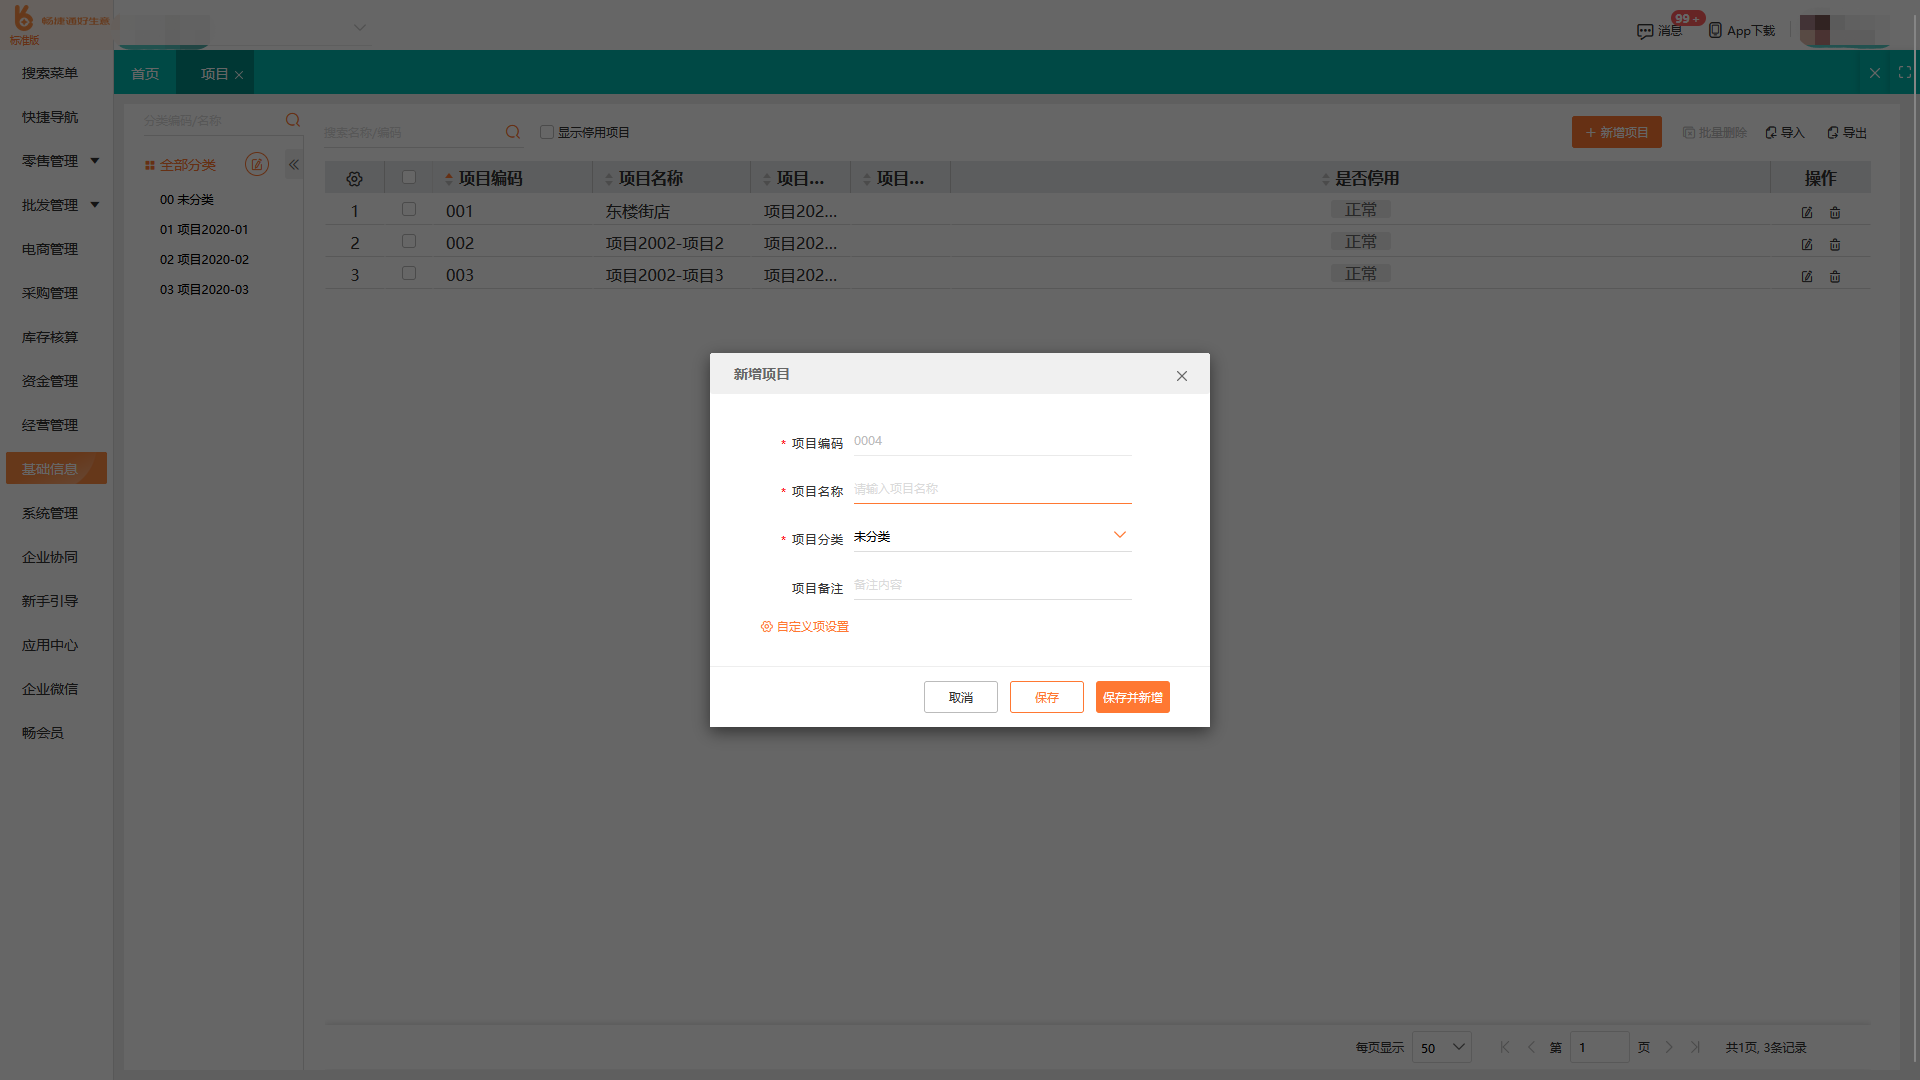Click the column settings icon in header

(353, 178)
